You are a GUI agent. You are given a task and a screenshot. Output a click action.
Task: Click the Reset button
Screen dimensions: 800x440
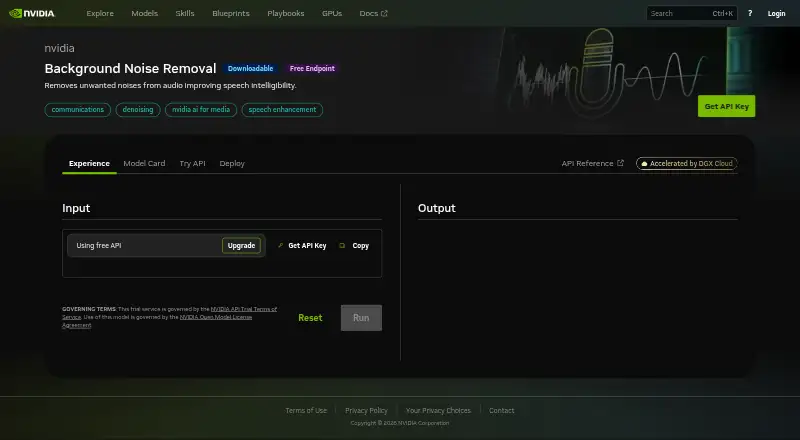coord(310,317)
